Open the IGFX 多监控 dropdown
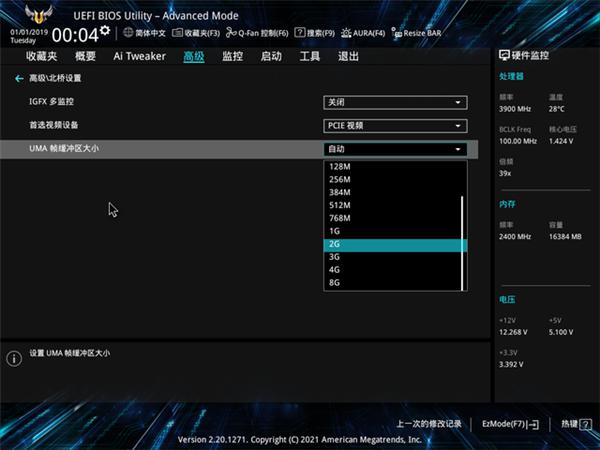Viewport: 600px width, 450px height. (395, 102)
